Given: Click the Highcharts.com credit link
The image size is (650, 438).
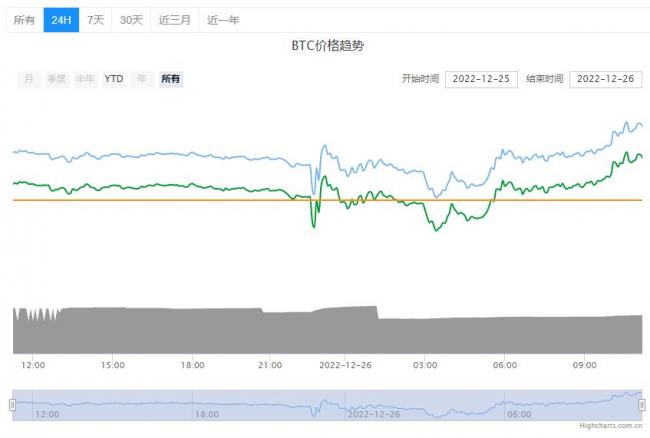Looking at the screenshot, I should [x=612, y=429].
